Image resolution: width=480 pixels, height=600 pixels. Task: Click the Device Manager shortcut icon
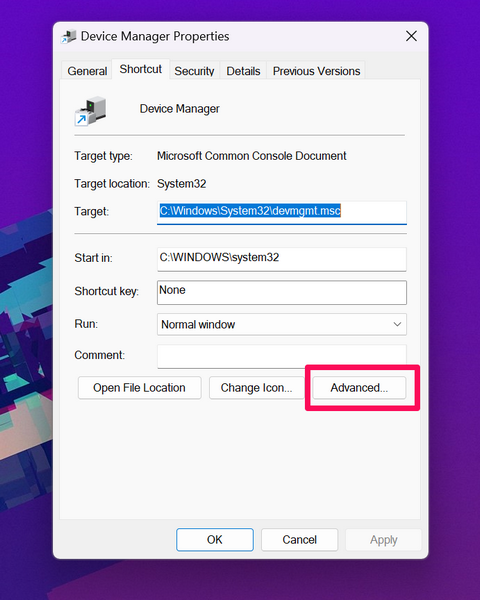click(90, 111)
